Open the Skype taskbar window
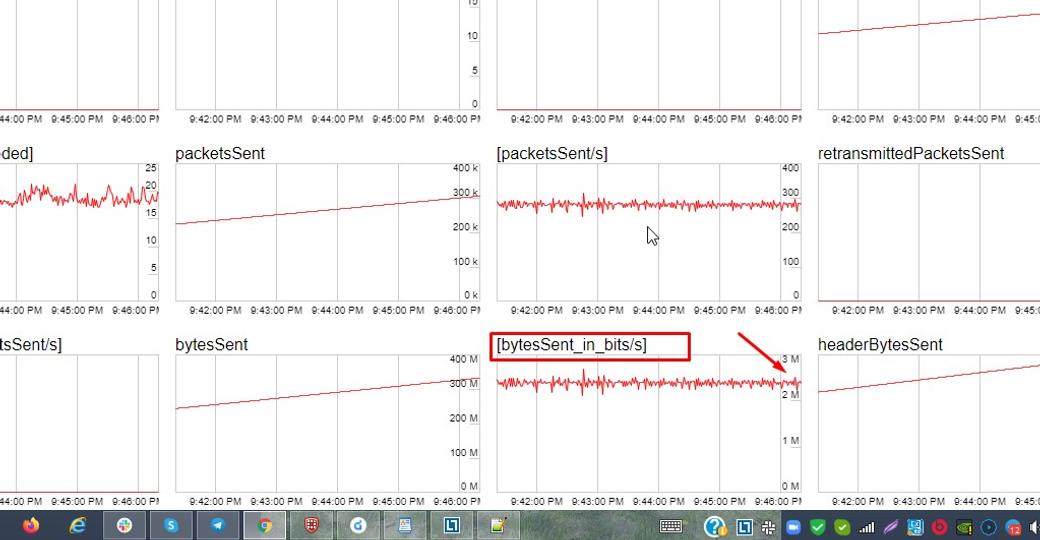 click(x=171, y=525)
